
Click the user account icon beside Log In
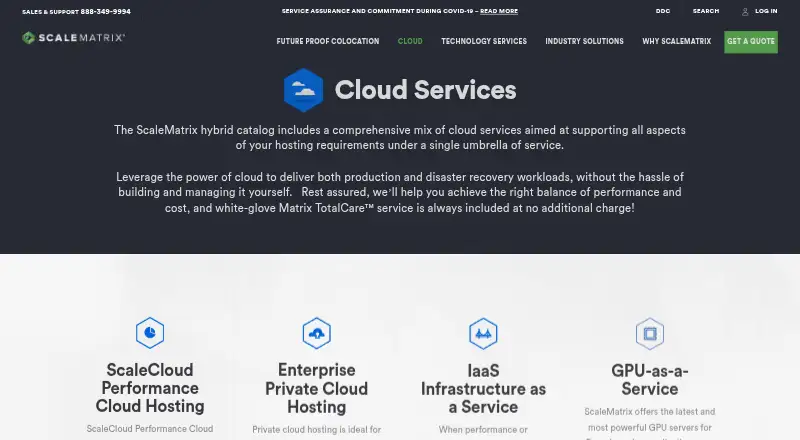(x=745, y=11)
